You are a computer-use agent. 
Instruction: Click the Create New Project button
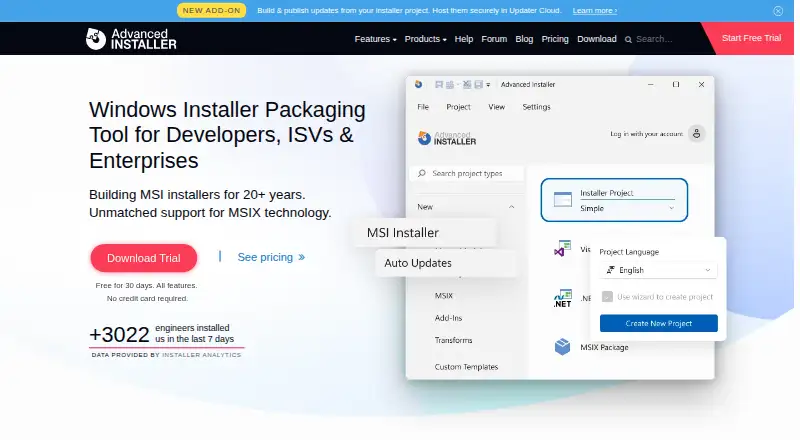[x=659, y=323]
